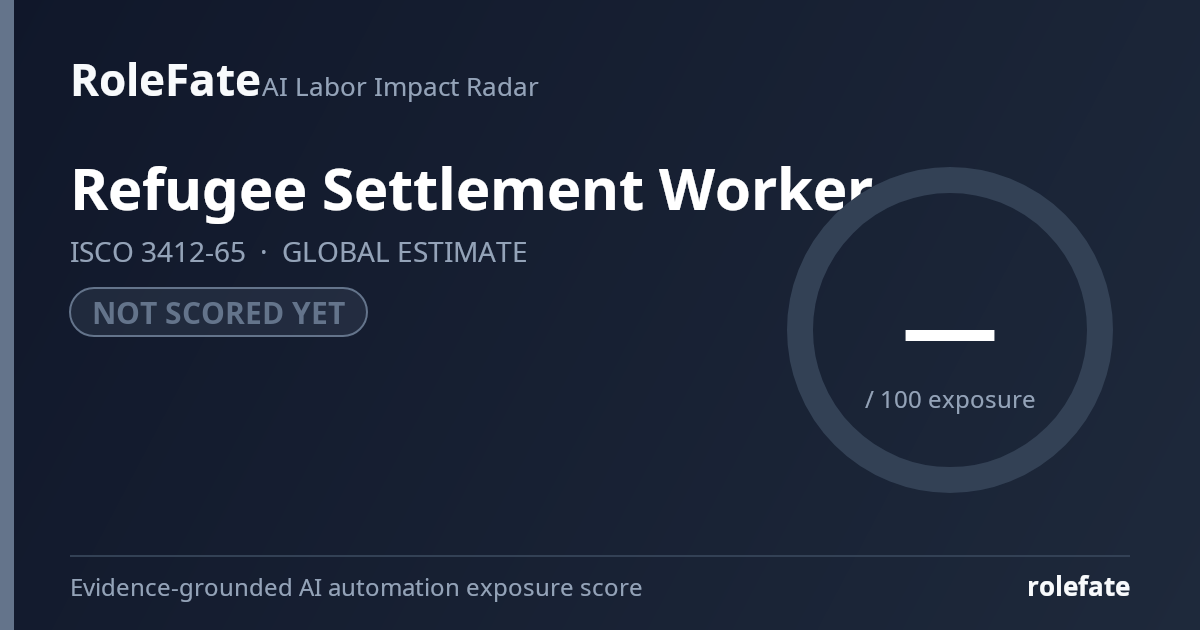Select the ISCO 3412-65 code
Viewport: 1200px width, 630px height.
(x=157, y=252)
